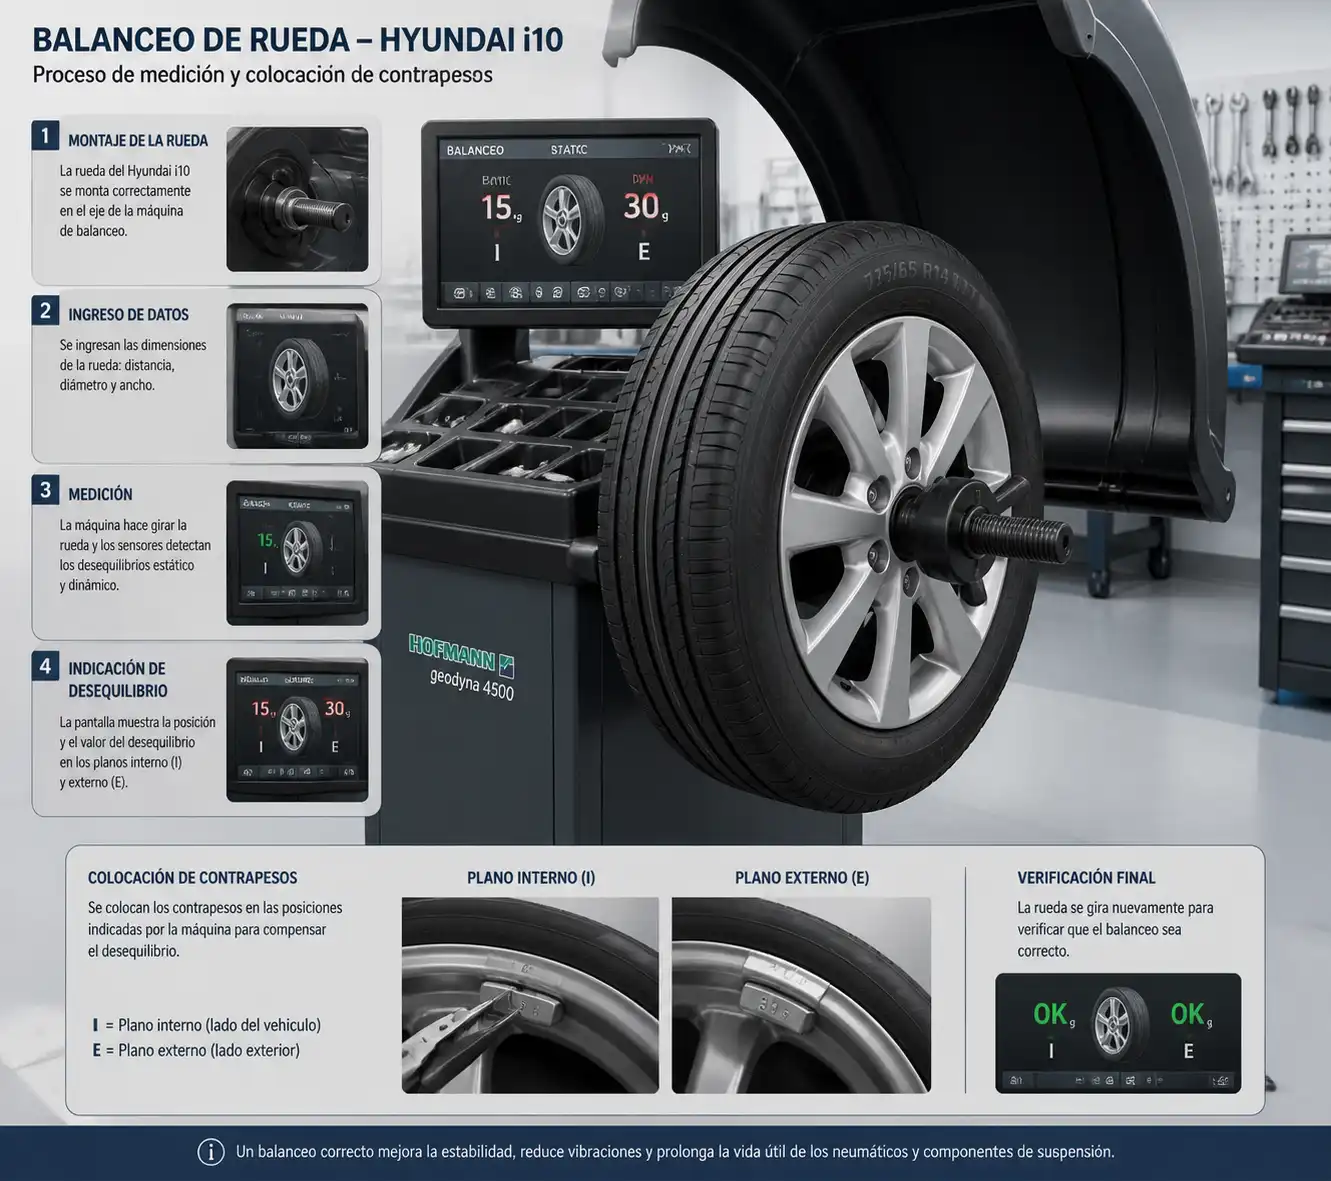Screen dimensions: 1331x1181
Task: Click the wheel graphic on the main monitor
Action: click(571, 219)
